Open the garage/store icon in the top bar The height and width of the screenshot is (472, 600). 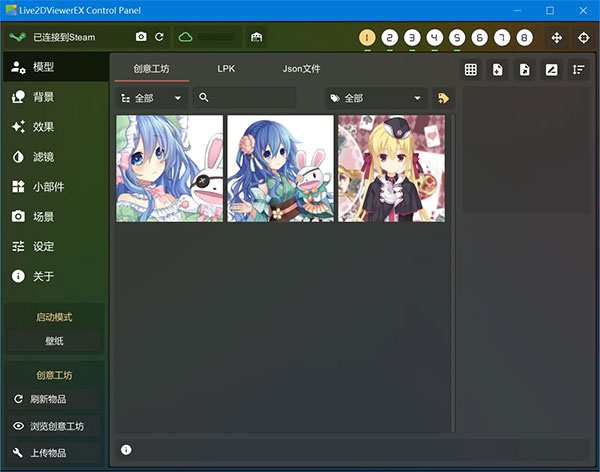coord(257,37)
